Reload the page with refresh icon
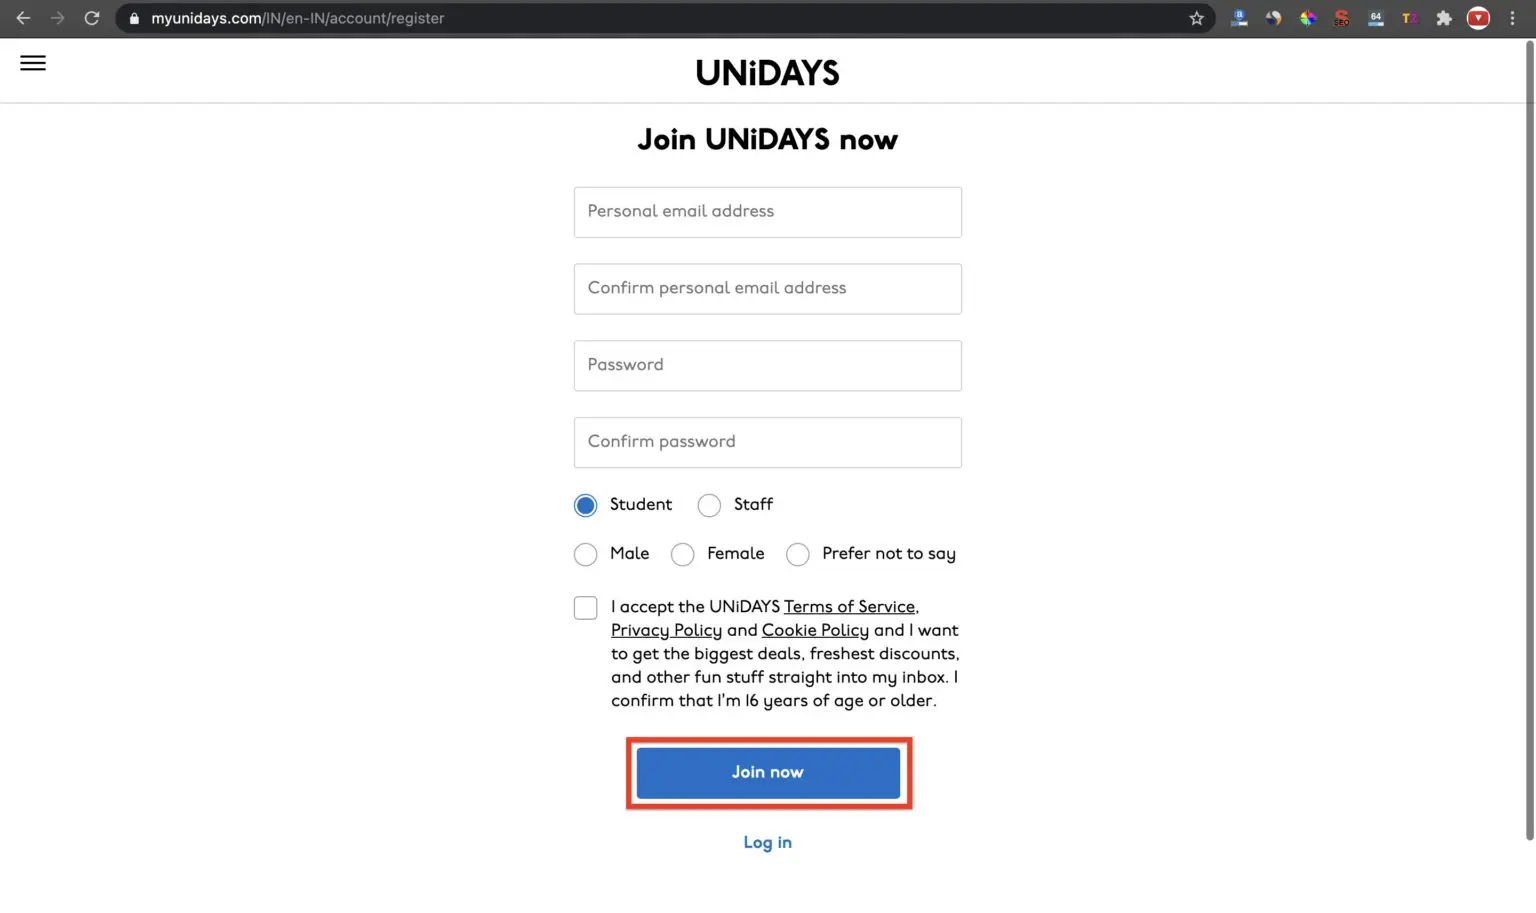Screen dimensions: 1536x913 pos(92,18)
